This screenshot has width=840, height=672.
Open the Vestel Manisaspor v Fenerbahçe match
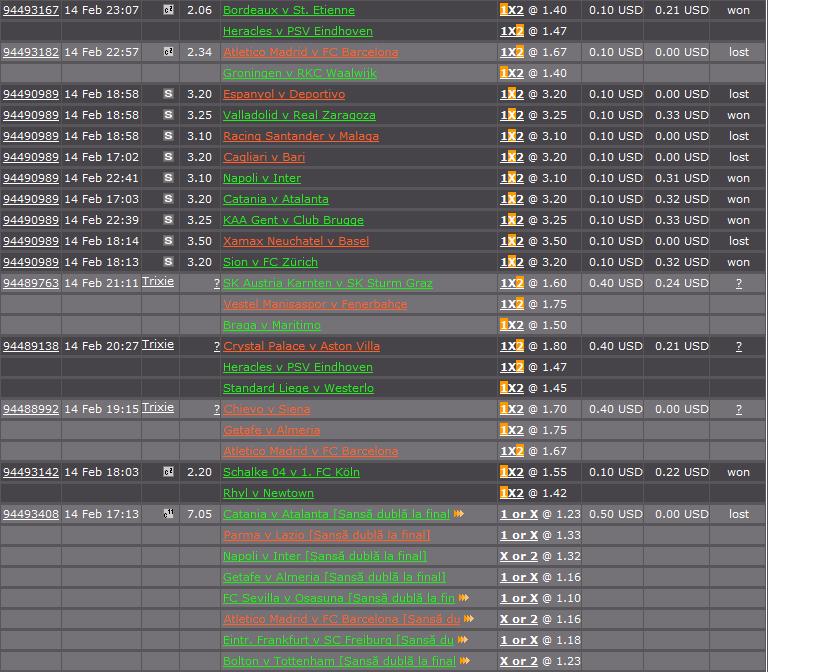click(315, 304)
